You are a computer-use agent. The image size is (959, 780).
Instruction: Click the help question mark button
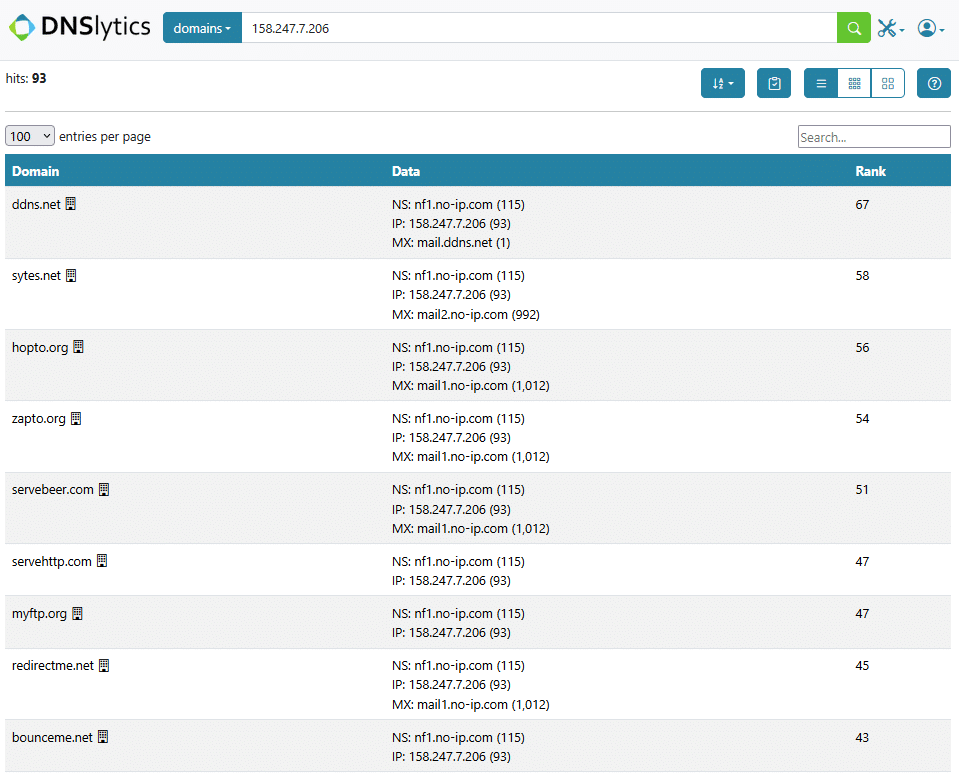point(934,84)
